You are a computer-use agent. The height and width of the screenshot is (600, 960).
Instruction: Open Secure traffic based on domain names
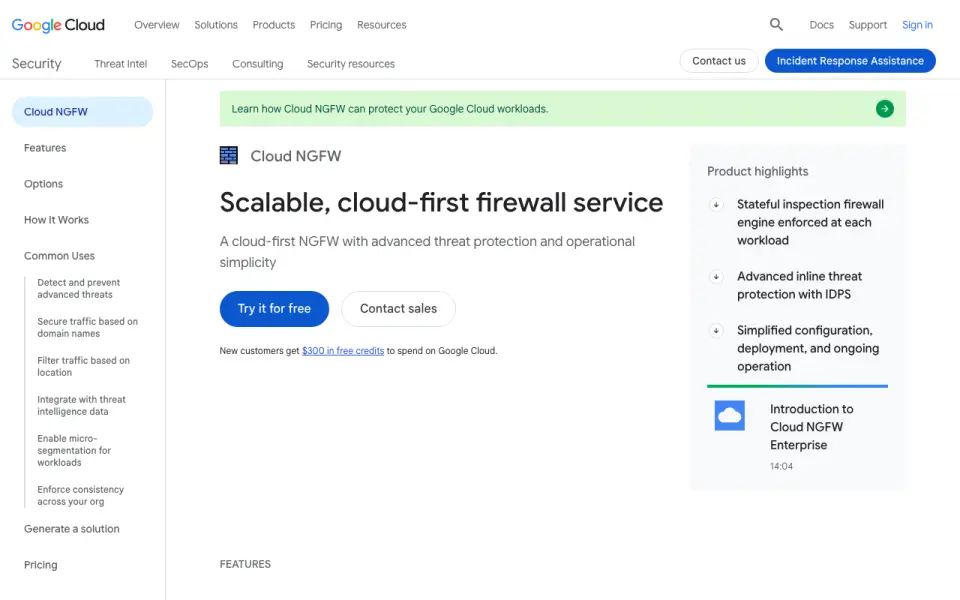coord(88,328)
